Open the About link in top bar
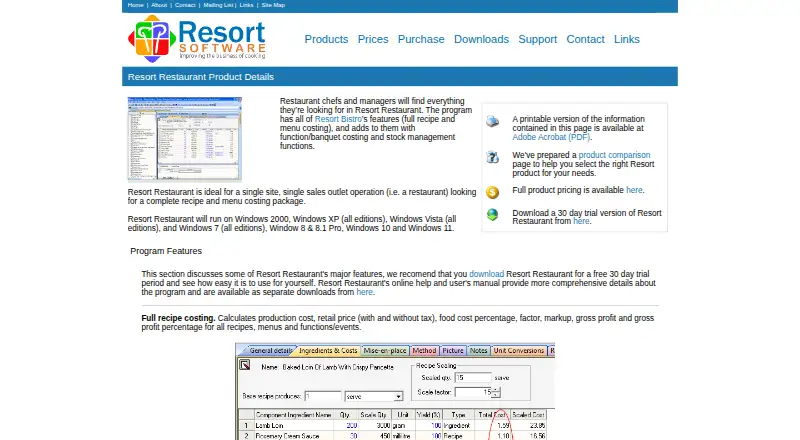The image size is (800, 440). [159, 5]
